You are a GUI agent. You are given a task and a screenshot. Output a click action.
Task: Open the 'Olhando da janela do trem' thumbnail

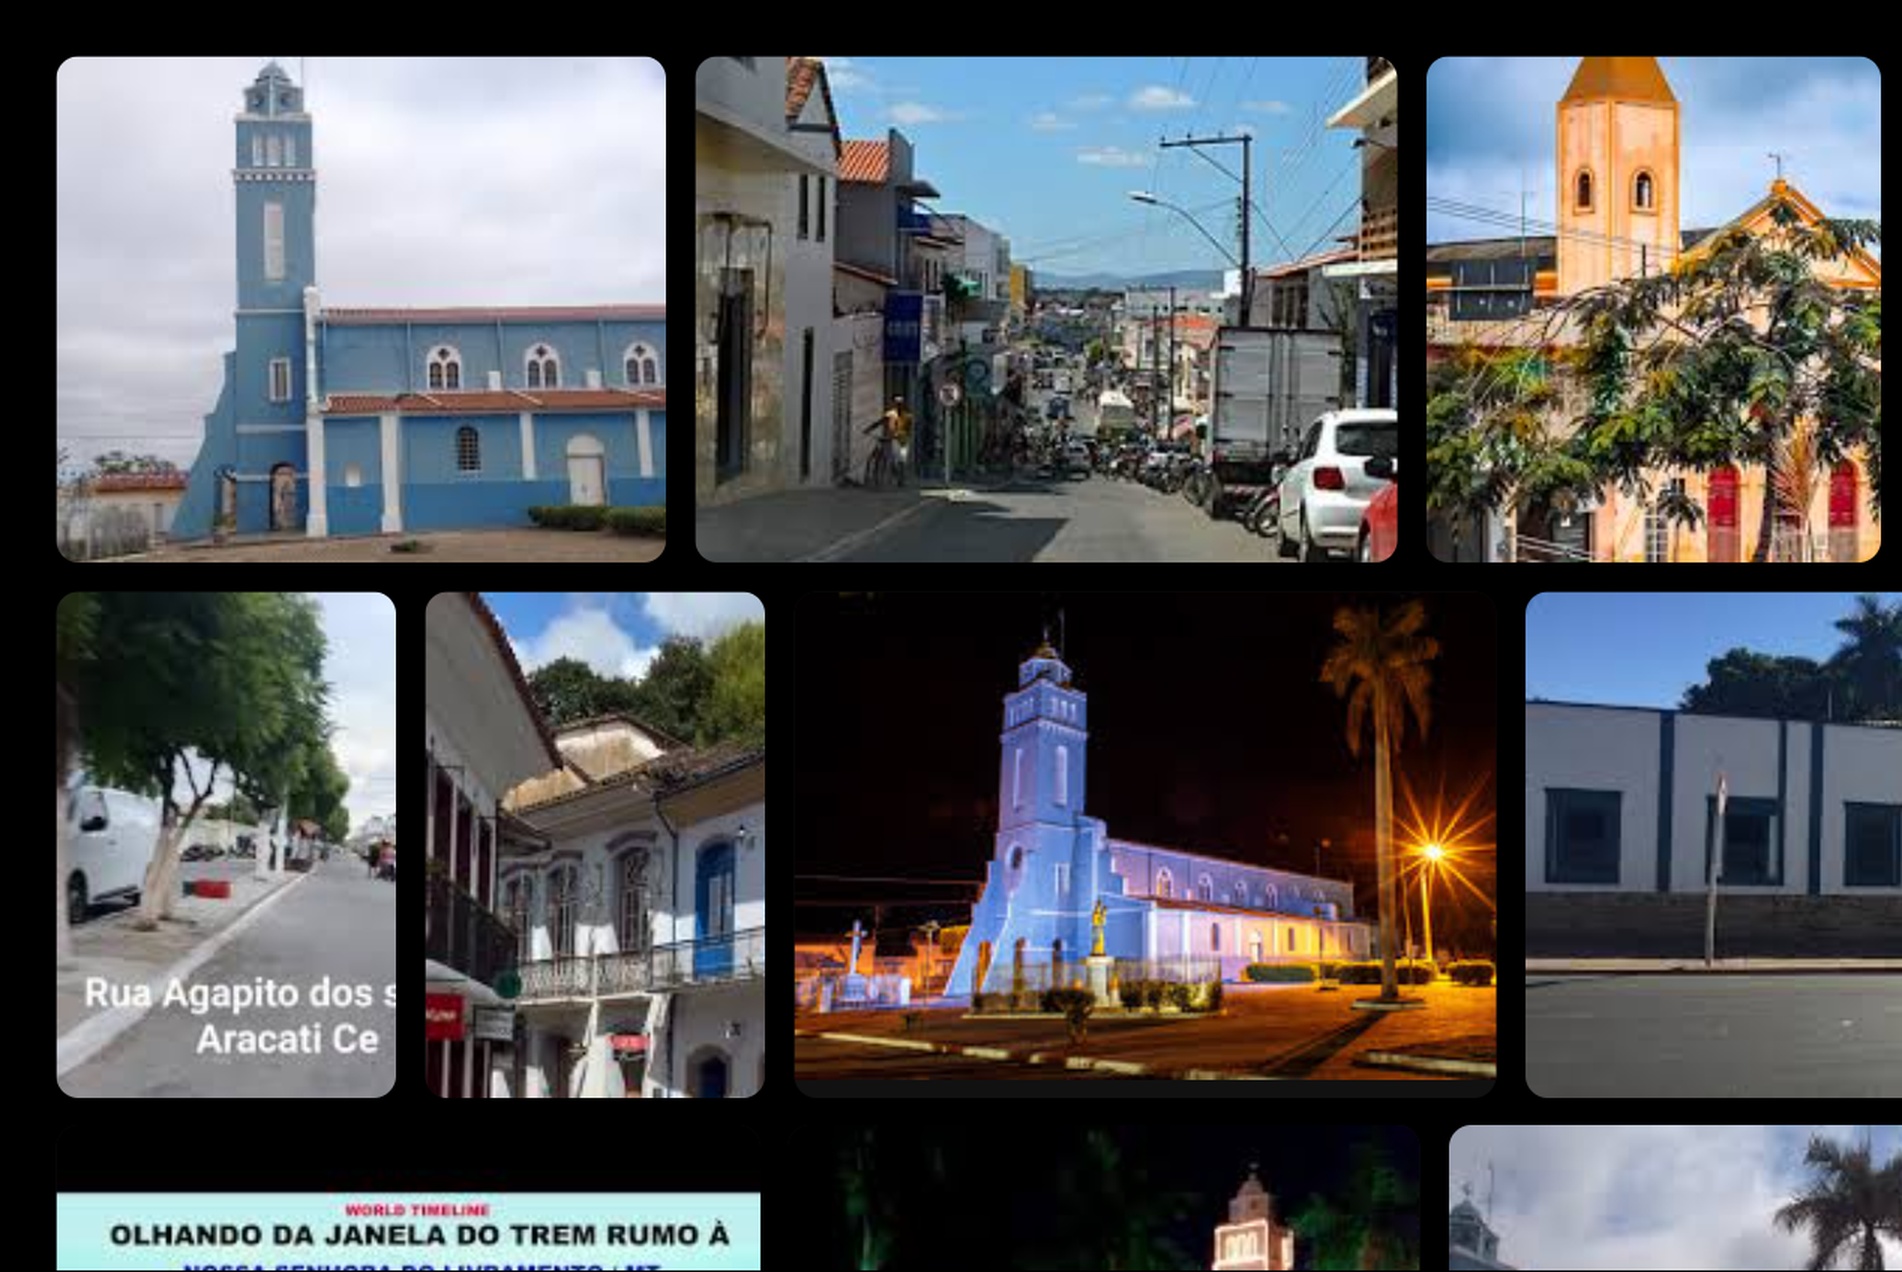tap(408, 1231)
